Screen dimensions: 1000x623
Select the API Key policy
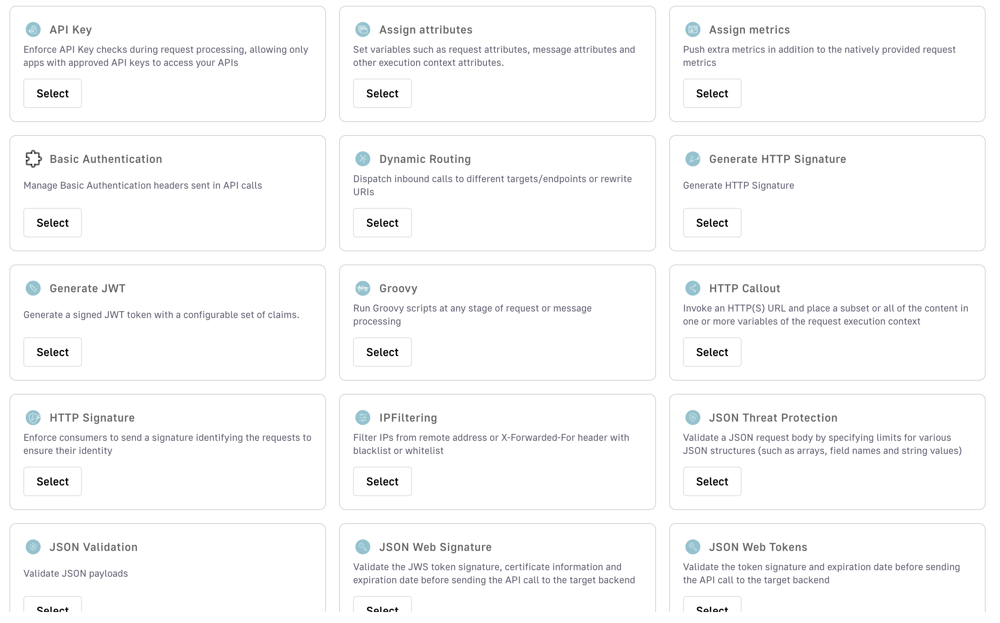52,93
